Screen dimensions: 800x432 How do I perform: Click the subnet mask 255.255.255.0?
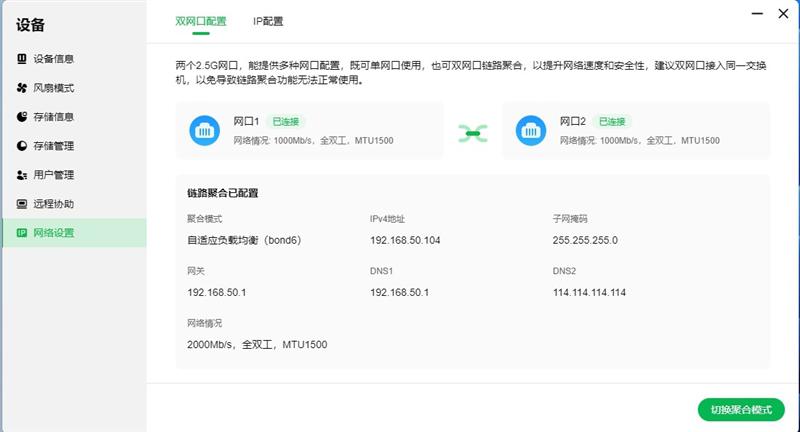585,240
